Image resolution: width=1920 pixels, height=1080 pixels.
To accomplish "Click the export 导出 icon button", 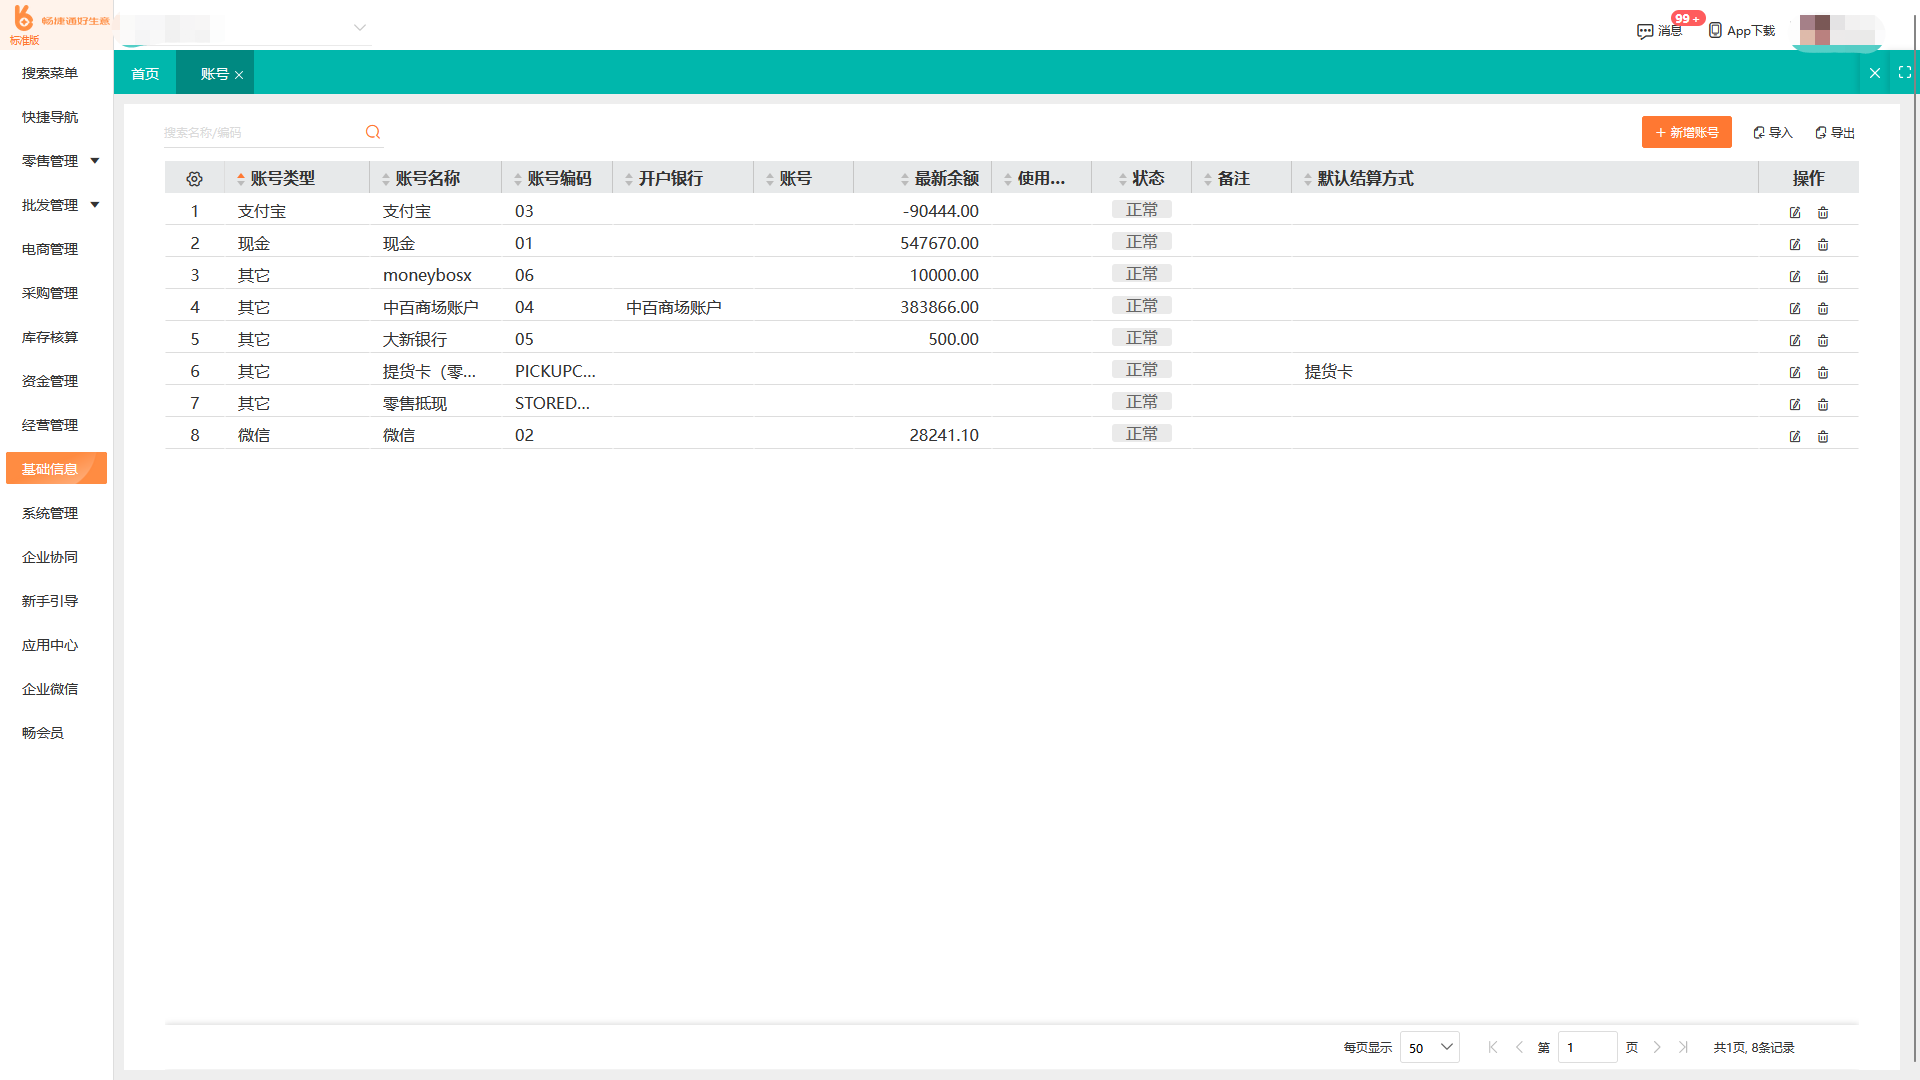I will click(x=1836, y=131).
